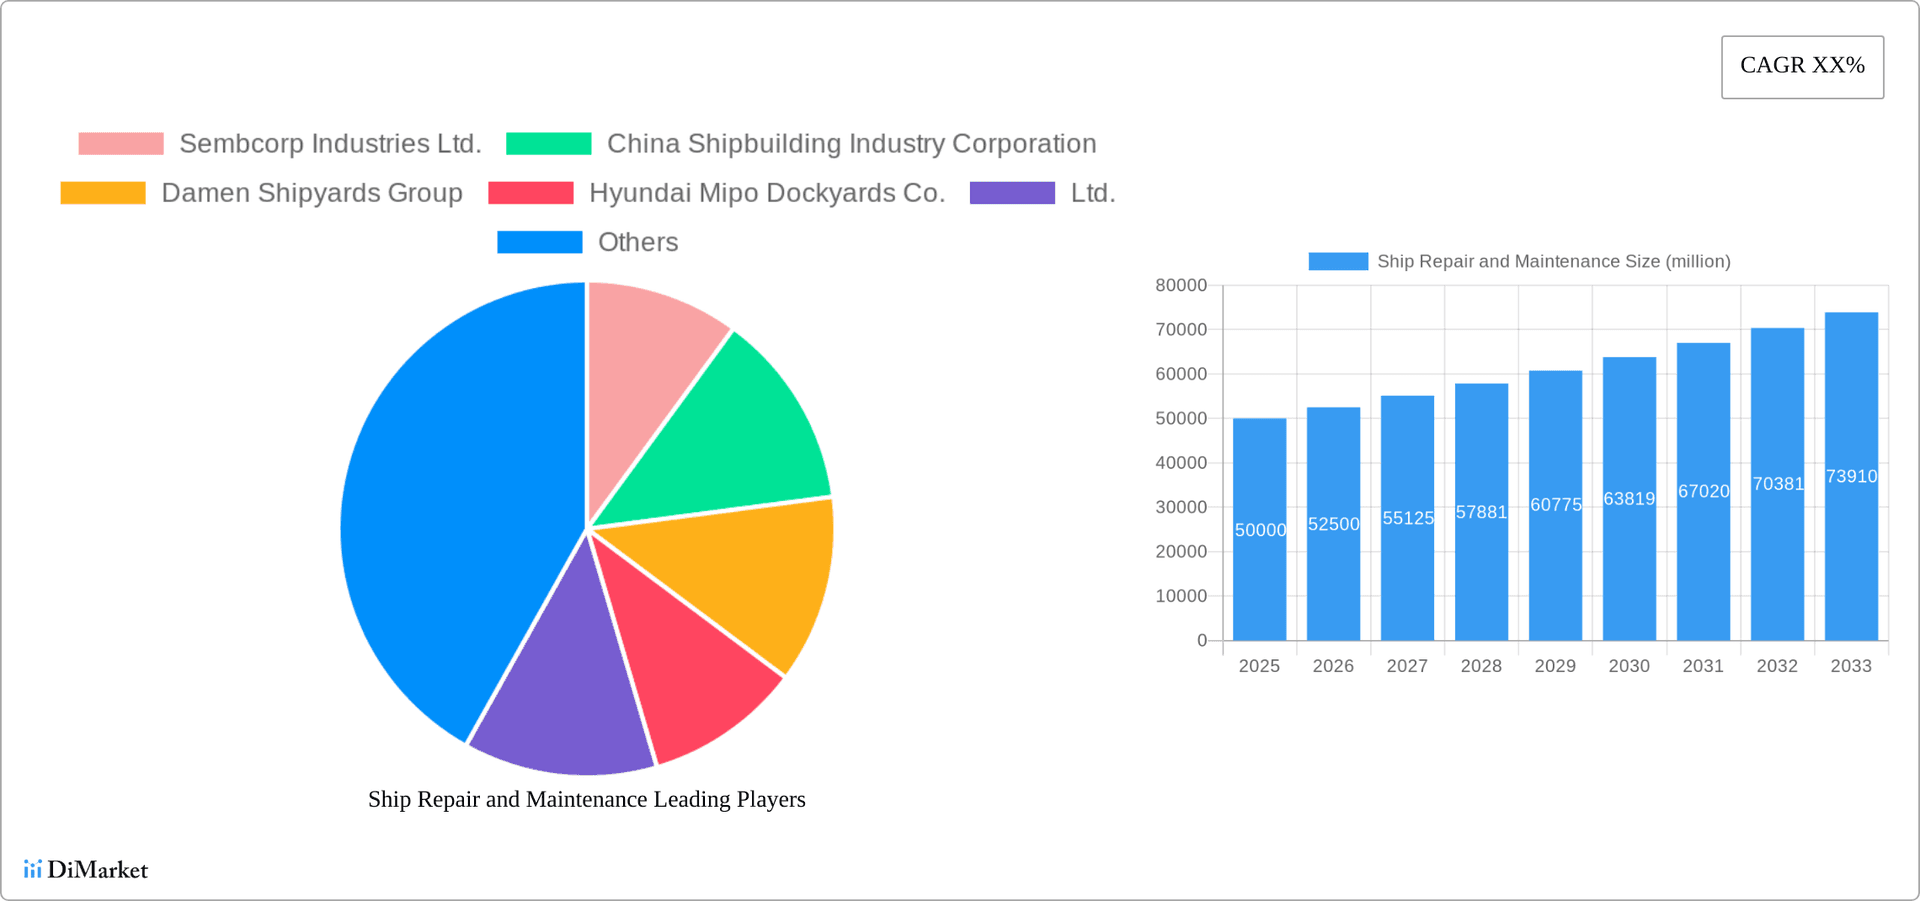Expand the China Shipbuilding legend entry

point(851,143)
